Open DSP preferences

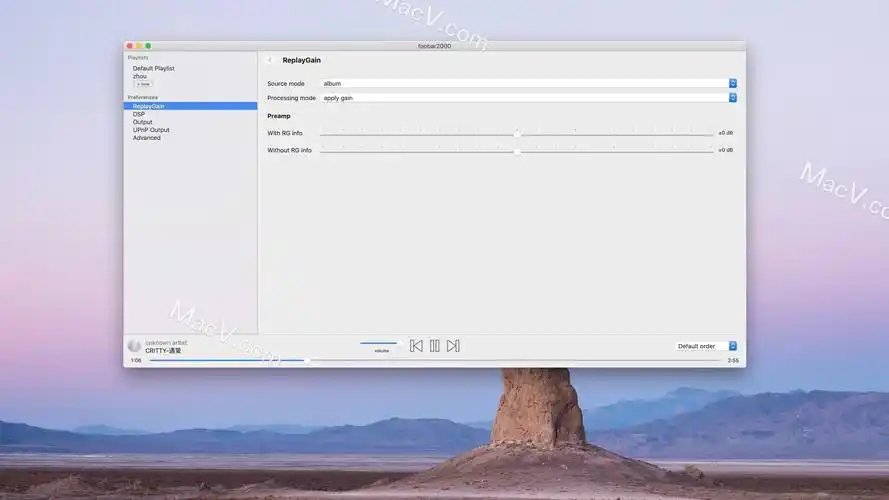tap(139, 114)
